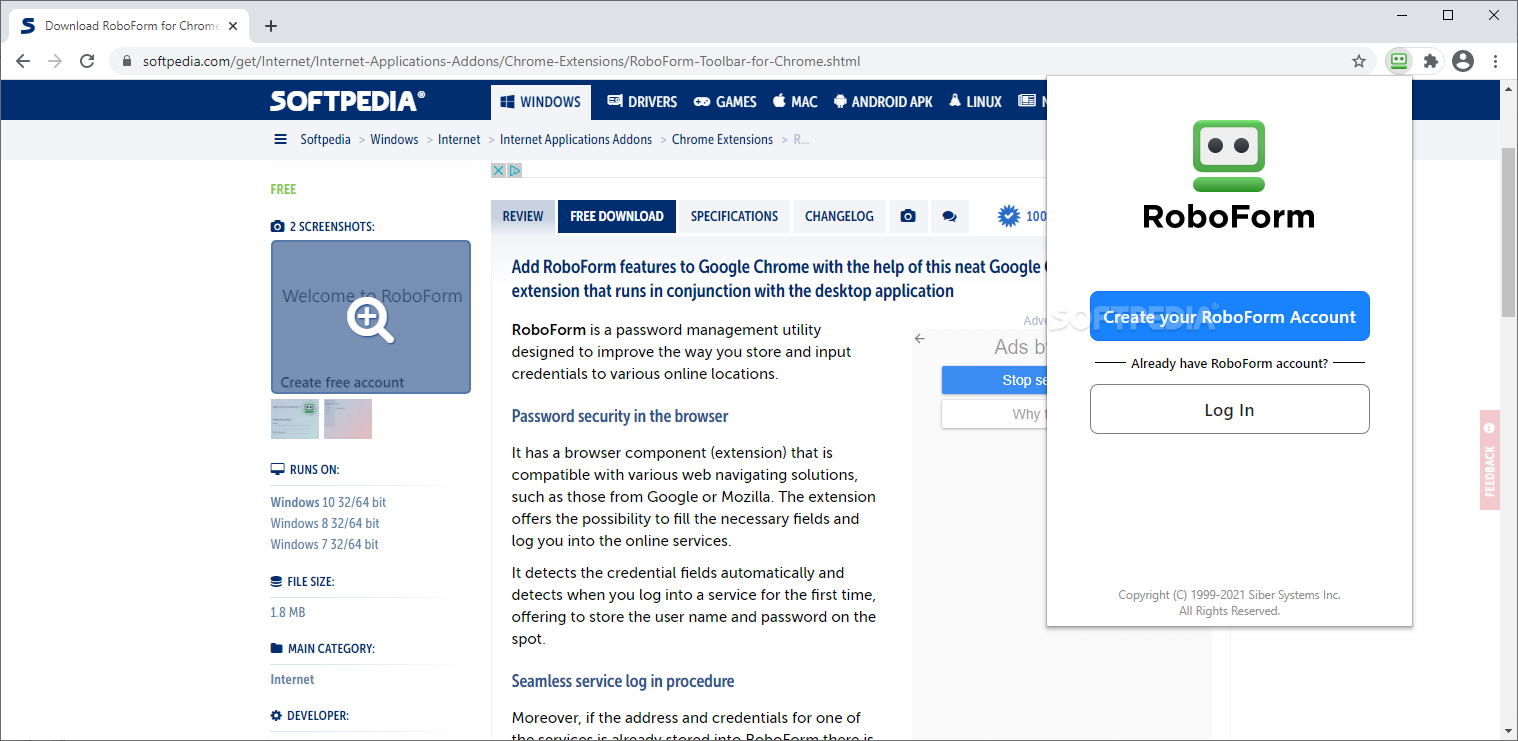Screen dimensions: 1518x741
Task: Open Chrome Extensions breadcrumb link
Action: coord(722,139)
